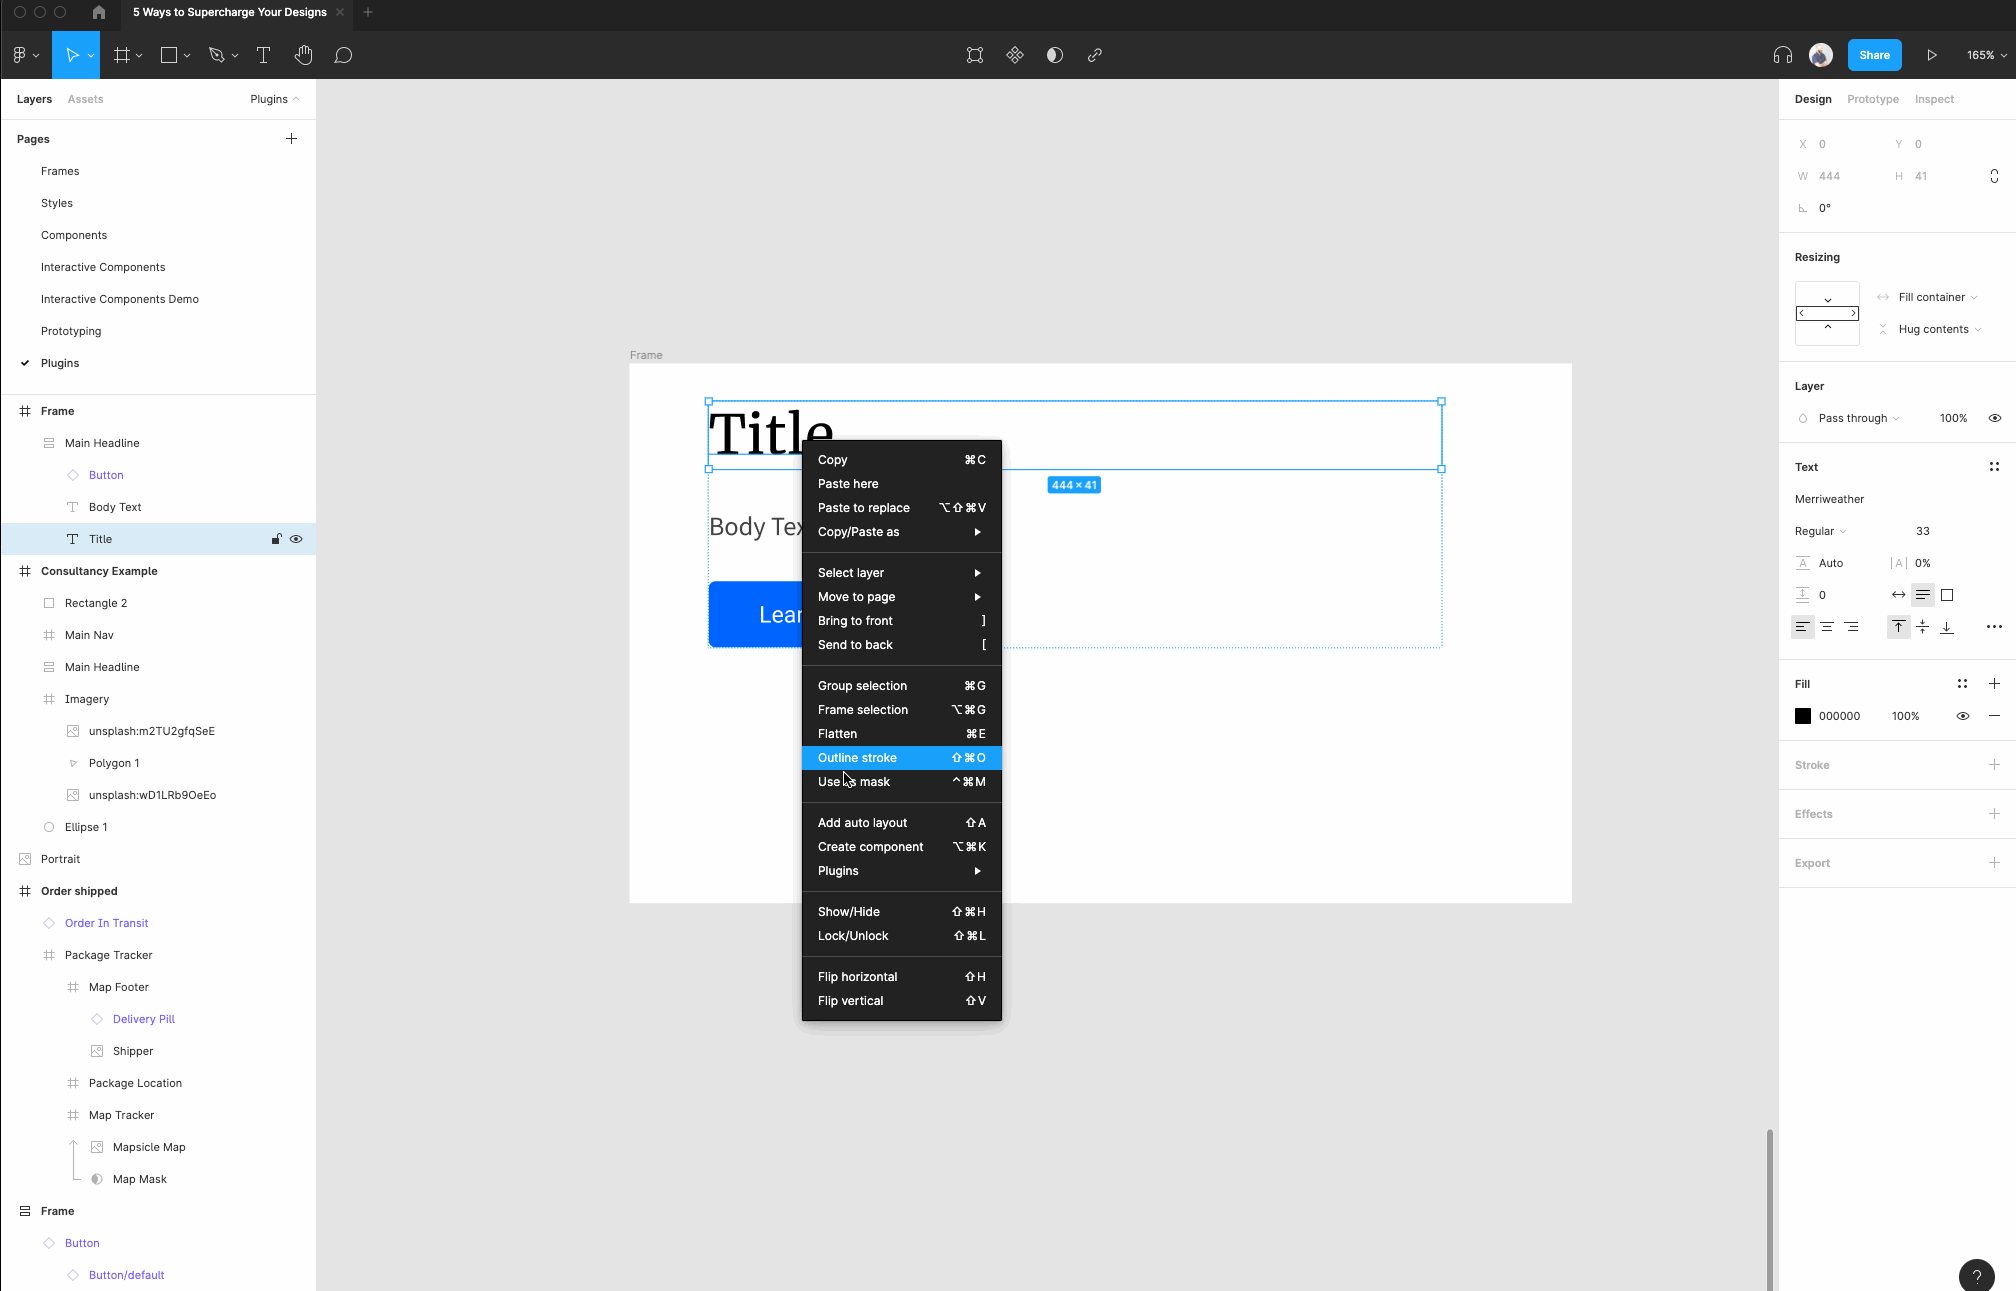Click the black Fill color swatch

click(1804, 717)
